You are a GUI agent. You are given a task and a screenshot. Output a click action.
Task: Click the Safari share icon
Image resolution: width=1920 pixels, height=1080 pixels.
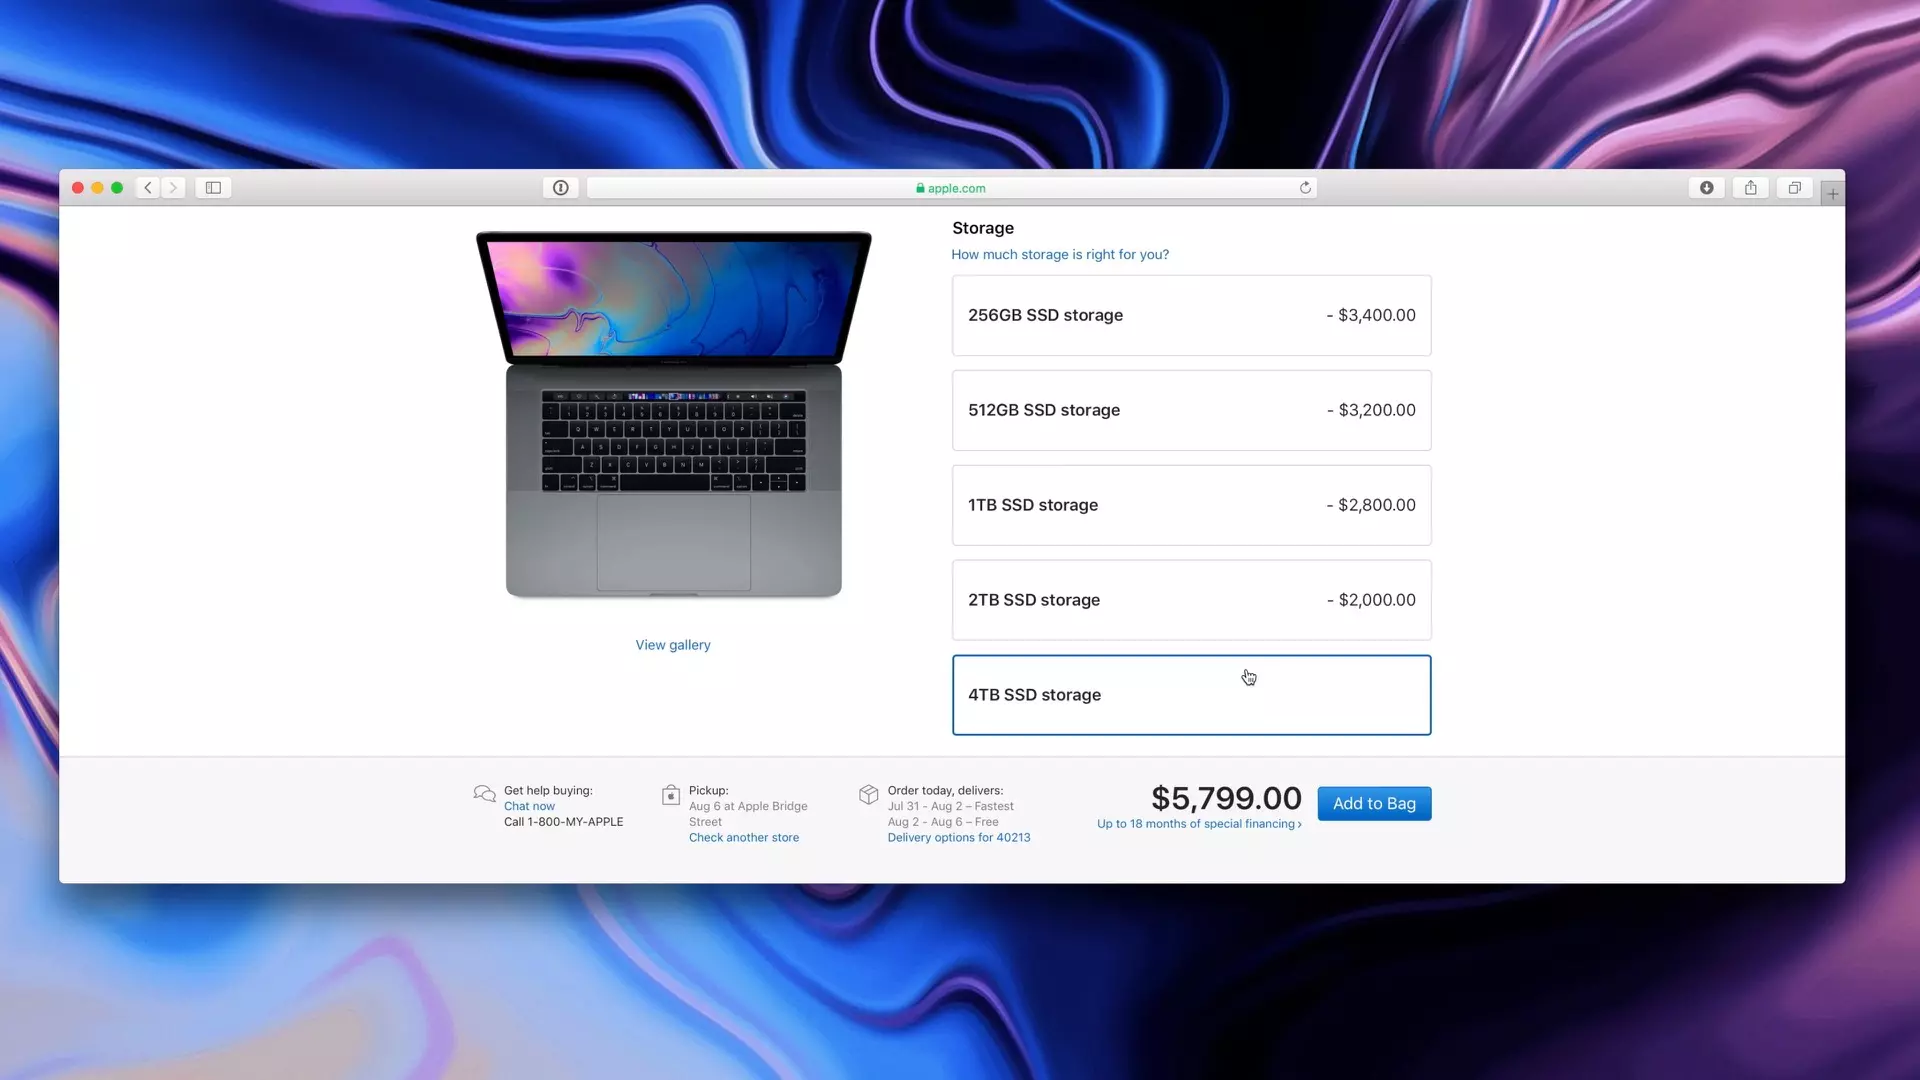[x=1751, y=187]
